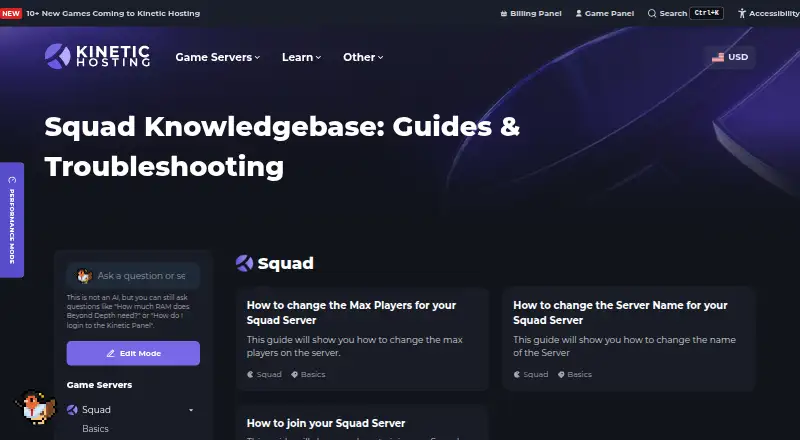
Task: Click the Game Servers sidebar heading
Action: click(99, 385)
